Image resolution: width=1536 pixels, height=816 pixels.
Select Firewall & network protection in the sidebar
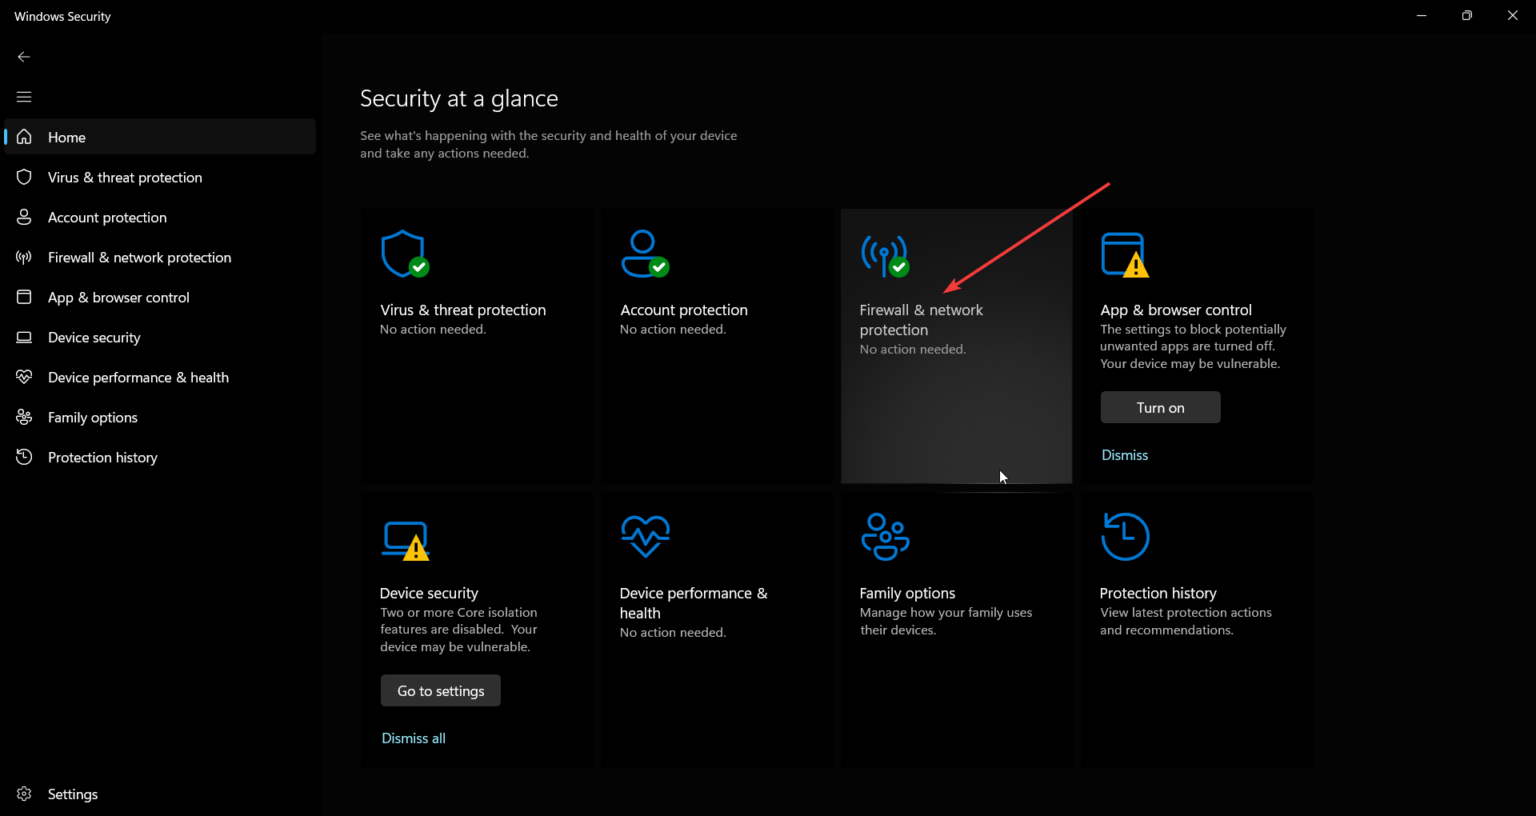coord(139,257)
